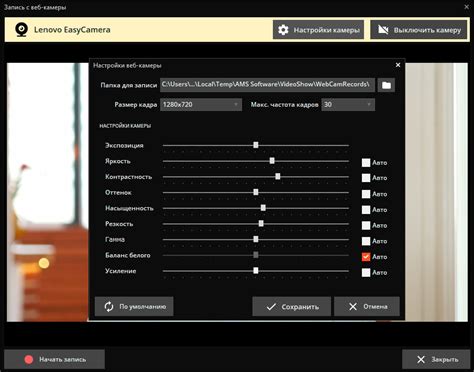The width and height of the screenshot is (474, 372).
Task: Click the Резкость slider handle
Action: coord(261,224)
